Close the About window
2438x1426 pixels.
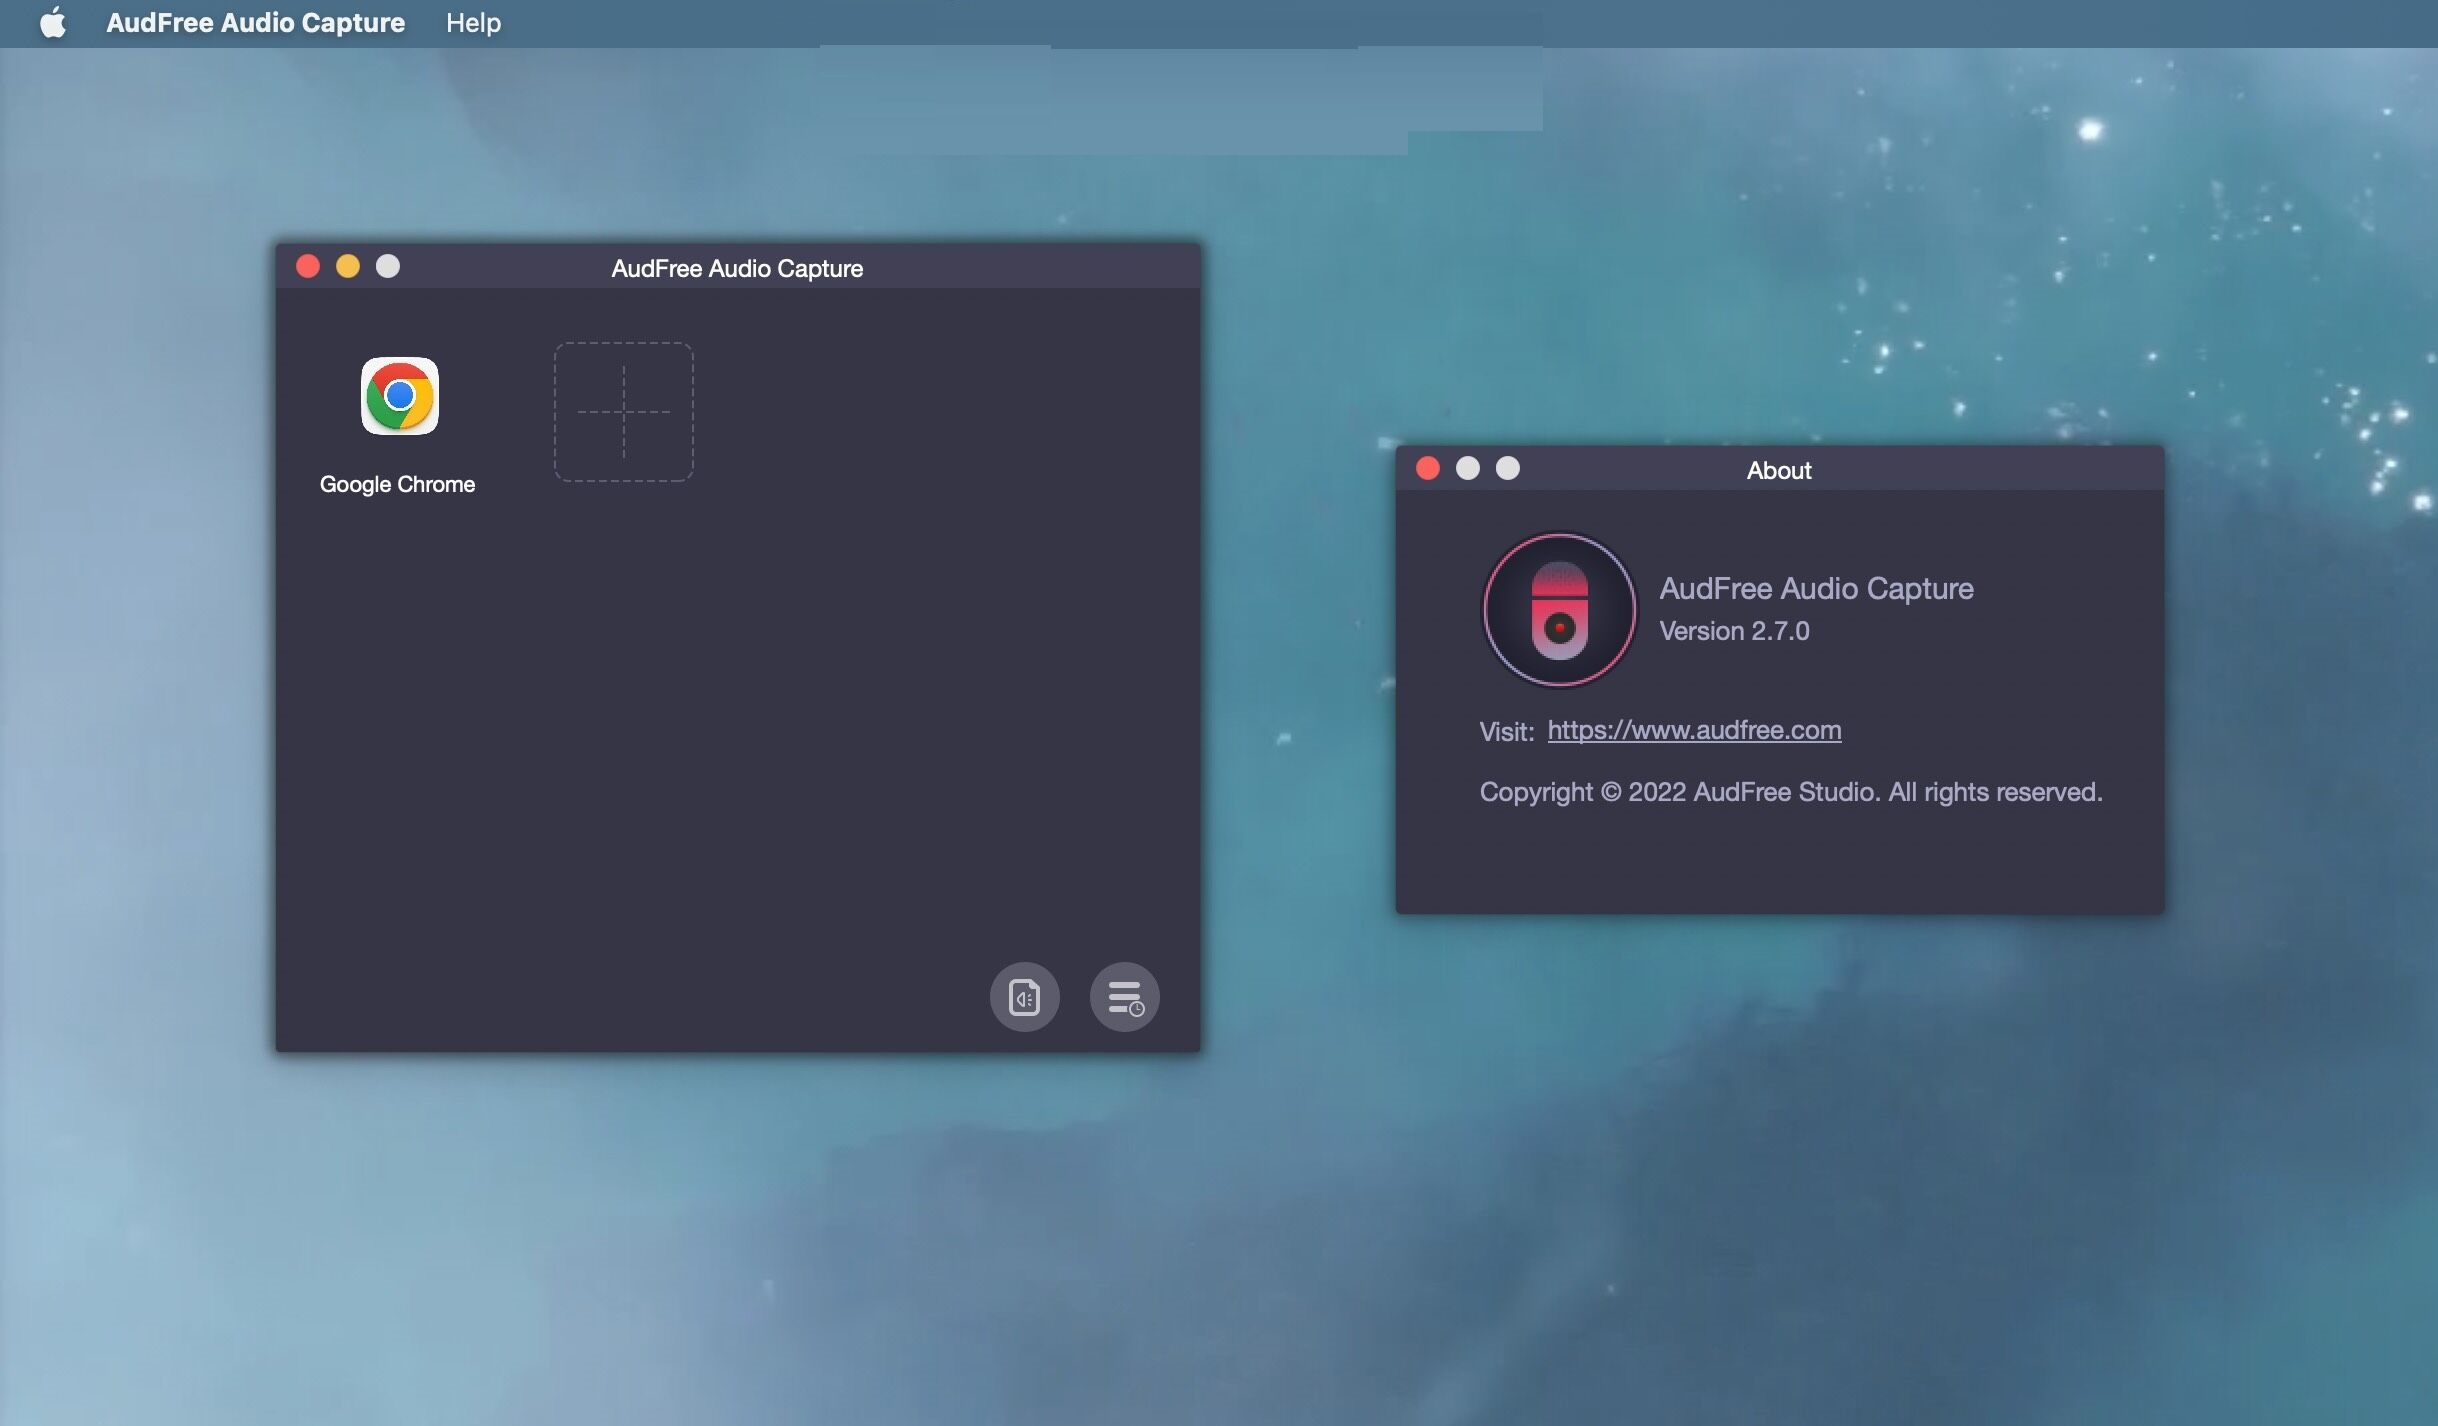pos(1427,468)
